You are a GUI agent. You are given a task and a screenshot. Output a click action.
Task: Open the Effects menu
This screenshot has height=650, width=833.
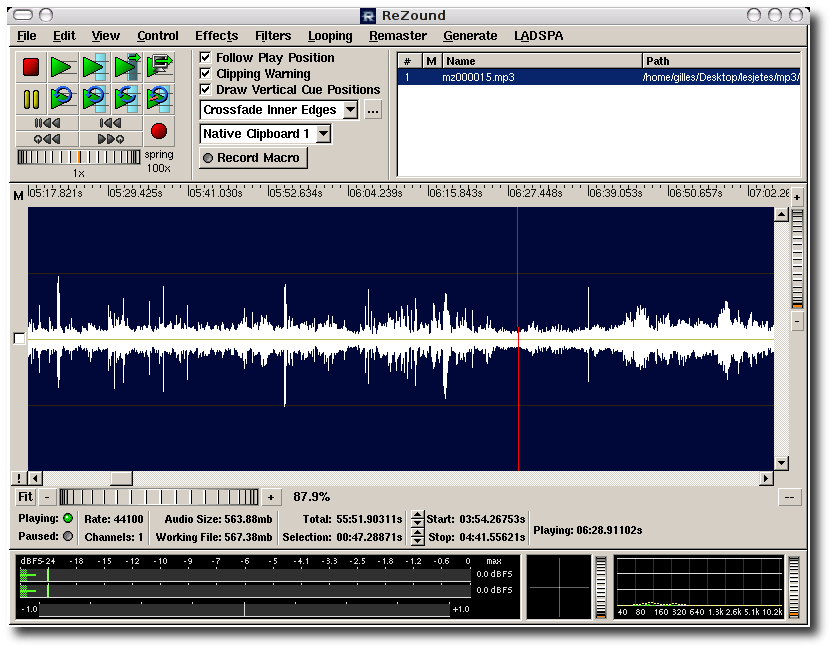coord(216,36)
